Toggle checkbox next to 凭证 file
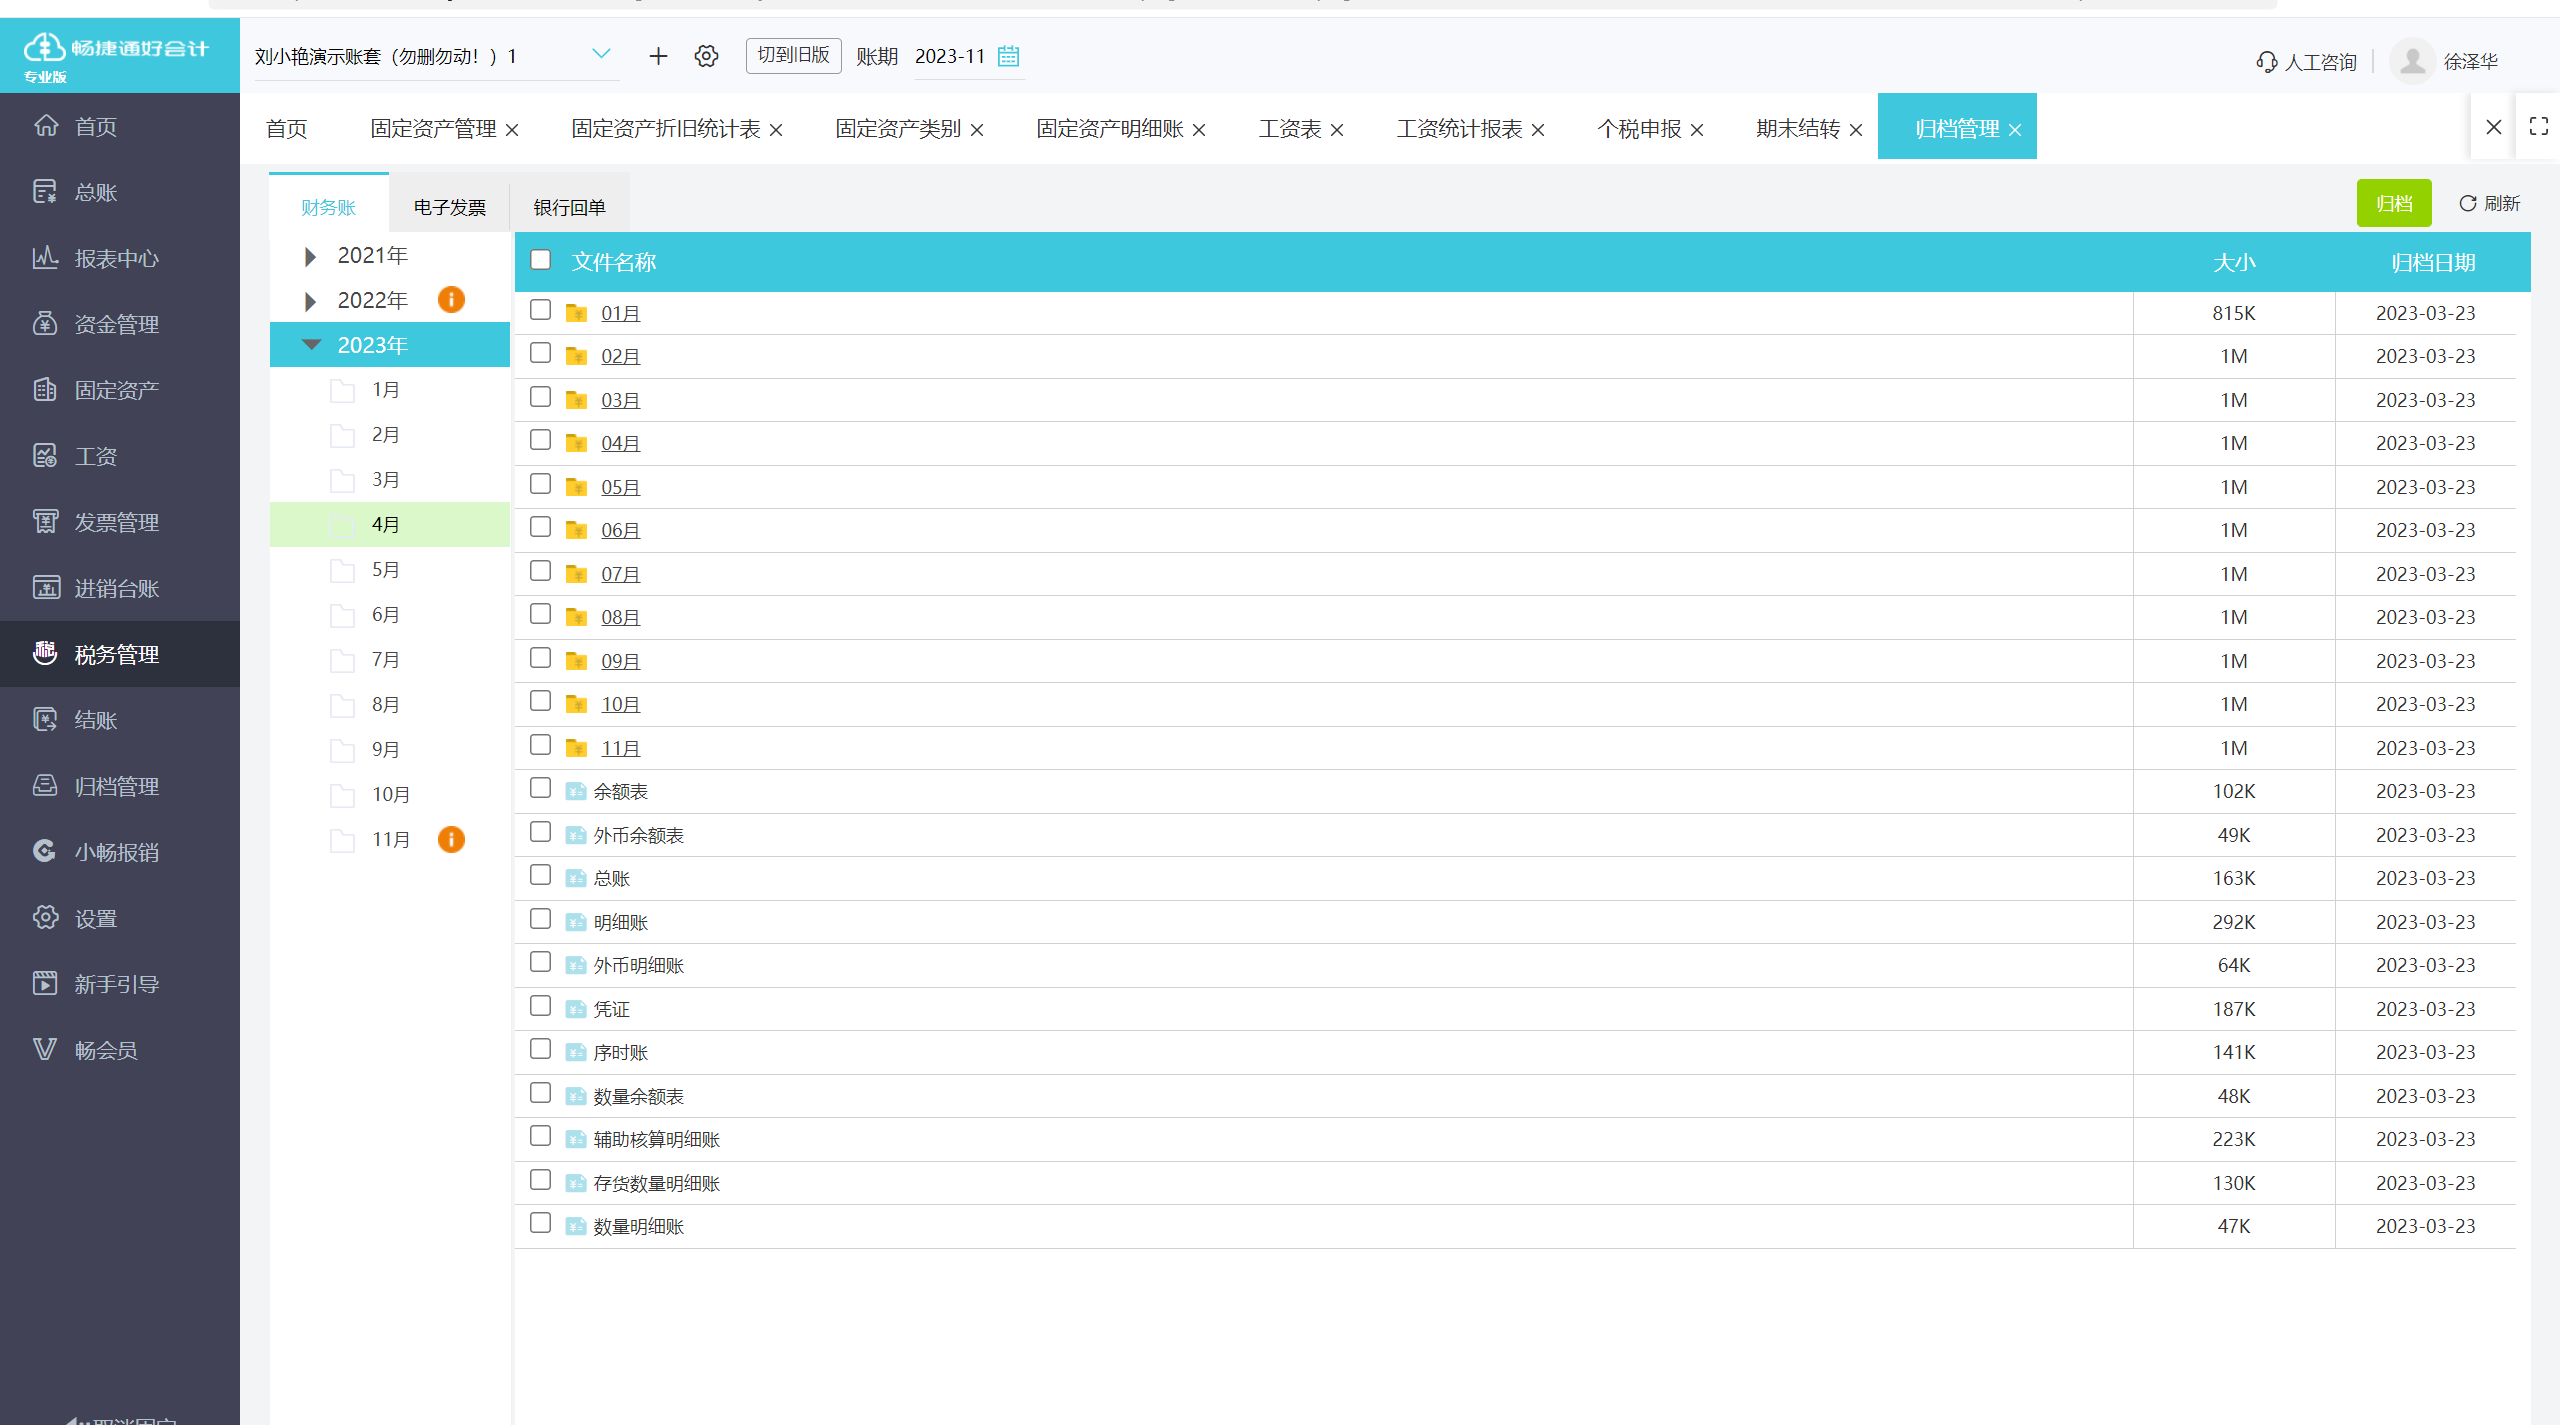2560x1425 pixels. coord(540,1006)
